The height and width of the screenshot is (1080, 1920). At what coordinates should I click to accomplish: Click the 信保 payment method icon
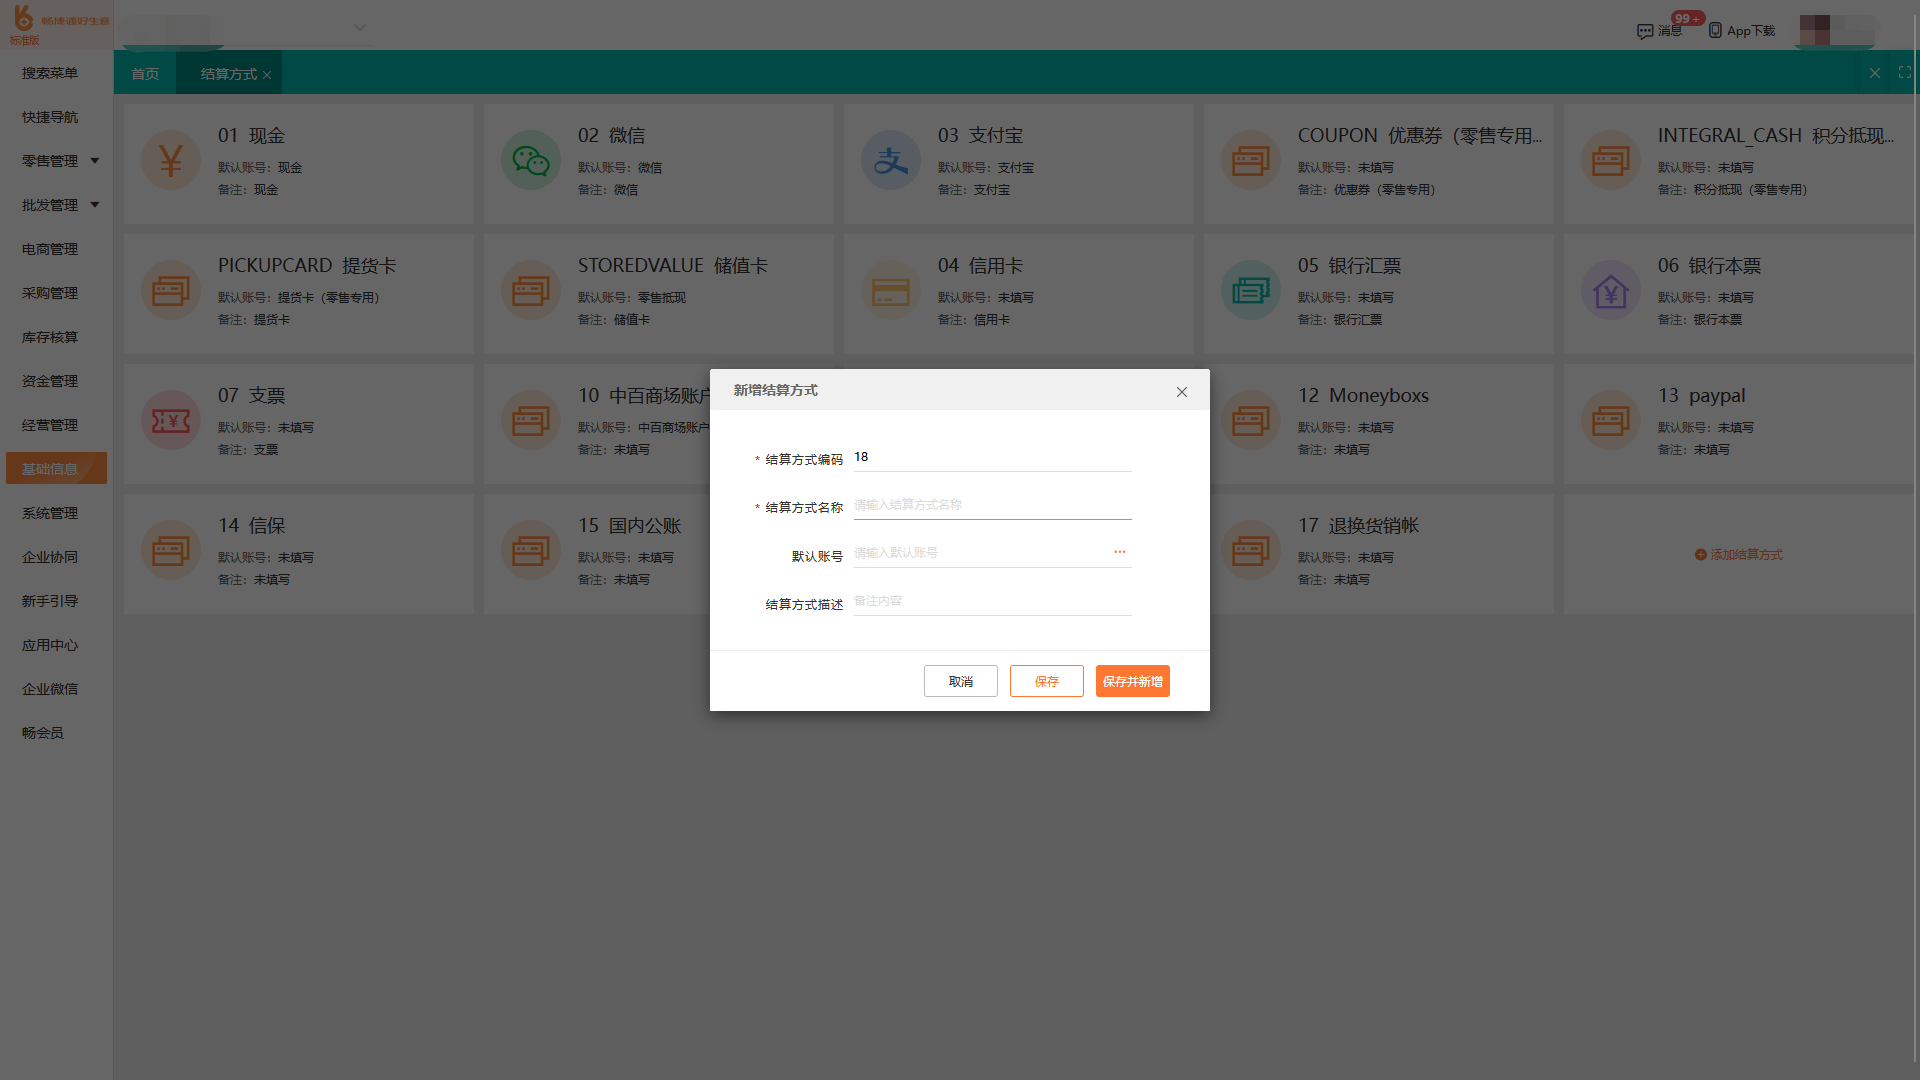click(171, 551)
